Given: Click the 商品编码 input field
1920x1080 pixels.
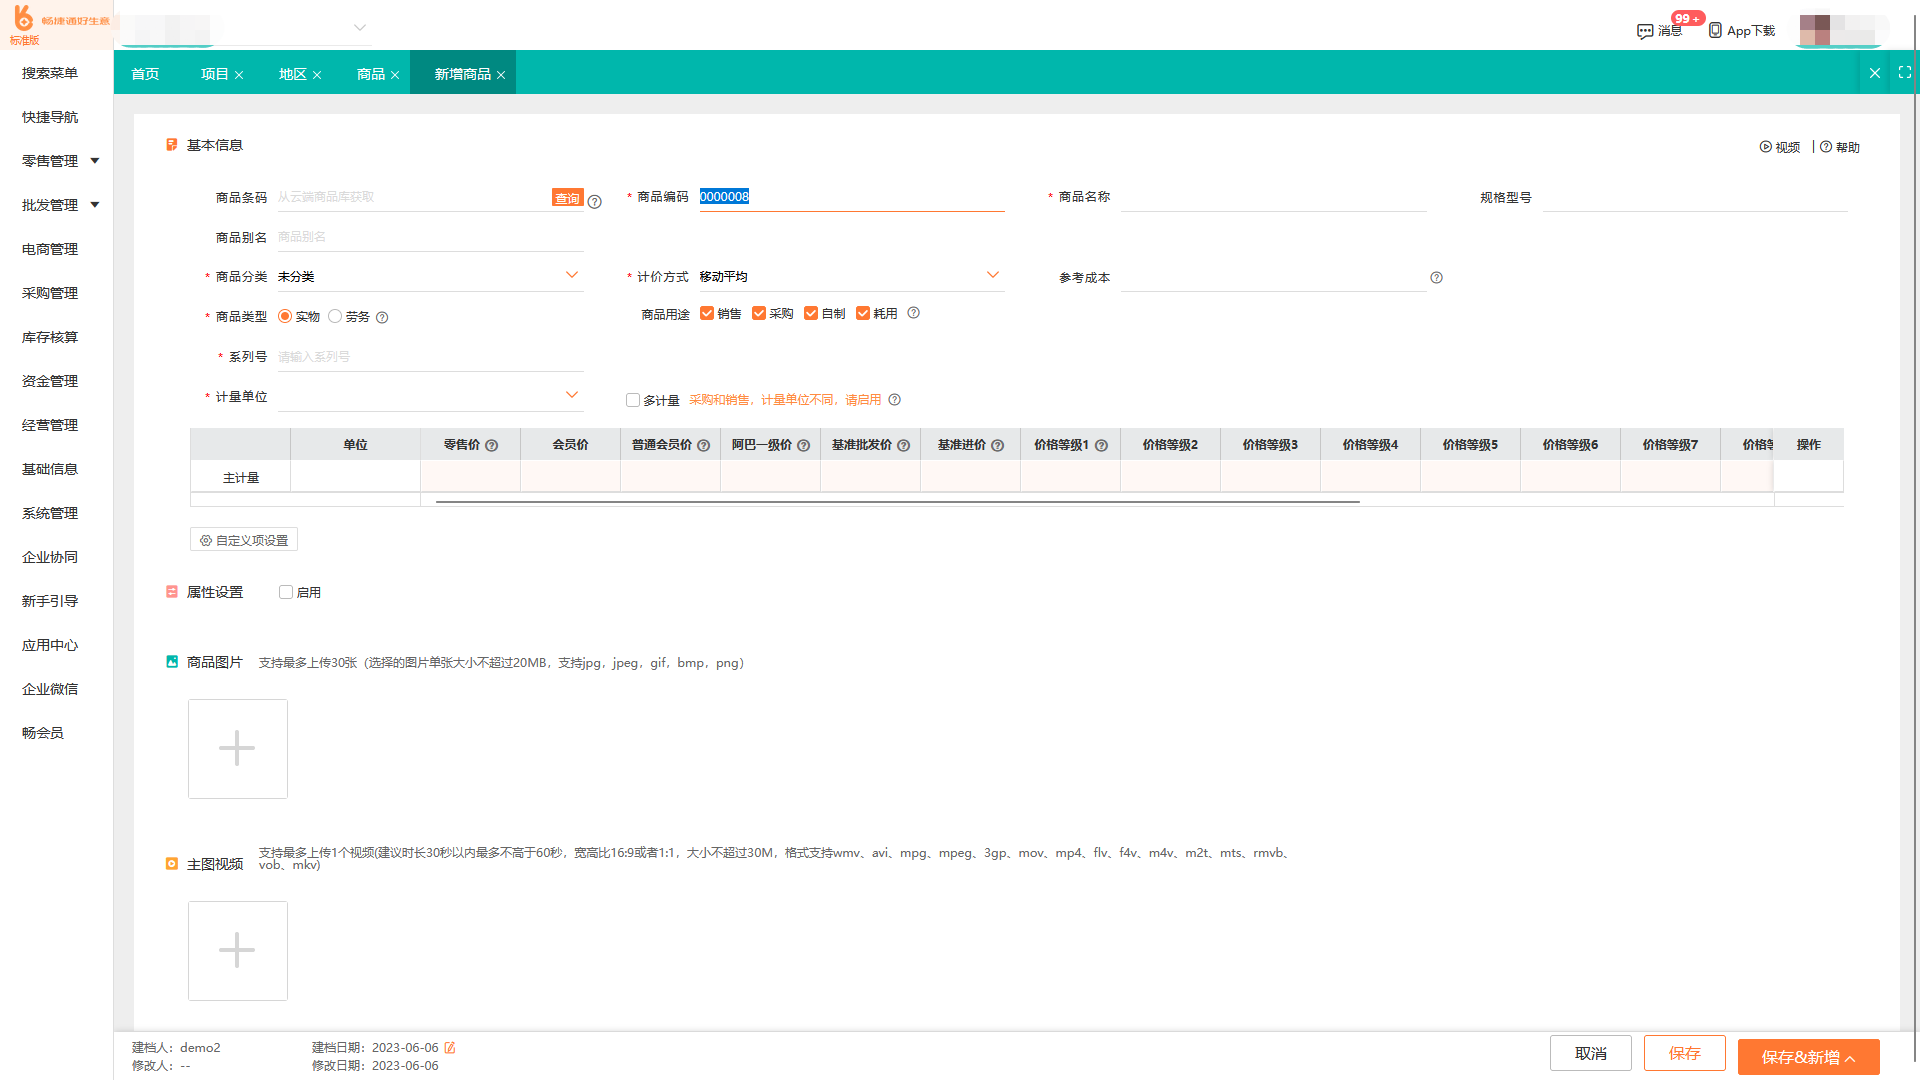Looking at the screenshot, I should (851, 196).
